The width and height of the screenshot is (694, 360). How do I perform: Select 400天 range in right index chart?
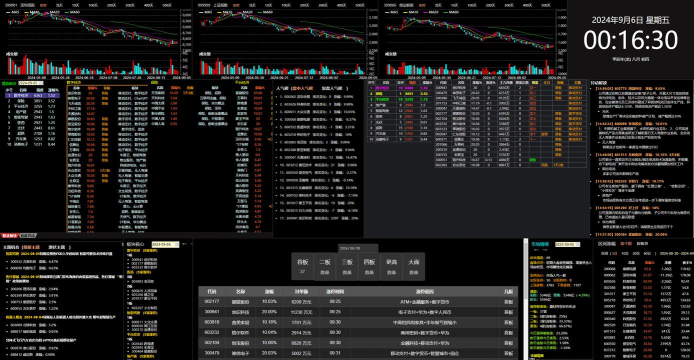pyautogui.click(x=527, y=5)
